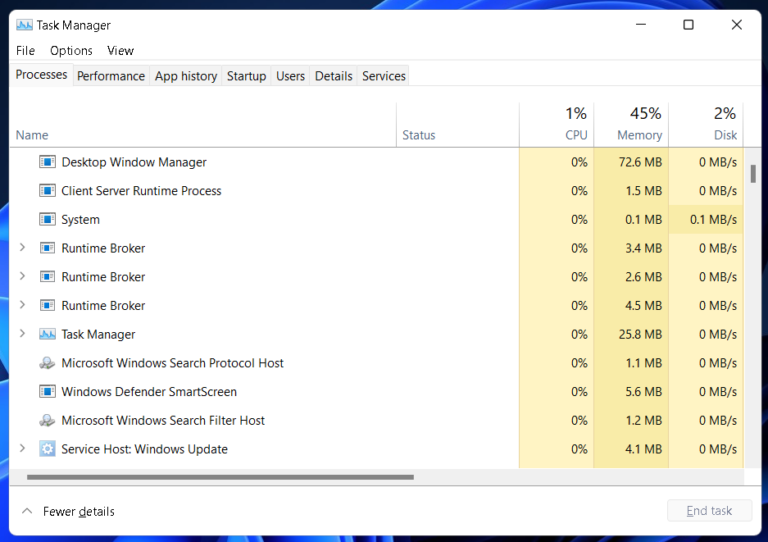Switch to the Startup tab
Screen dimensions: 768x542
point(246,76)
